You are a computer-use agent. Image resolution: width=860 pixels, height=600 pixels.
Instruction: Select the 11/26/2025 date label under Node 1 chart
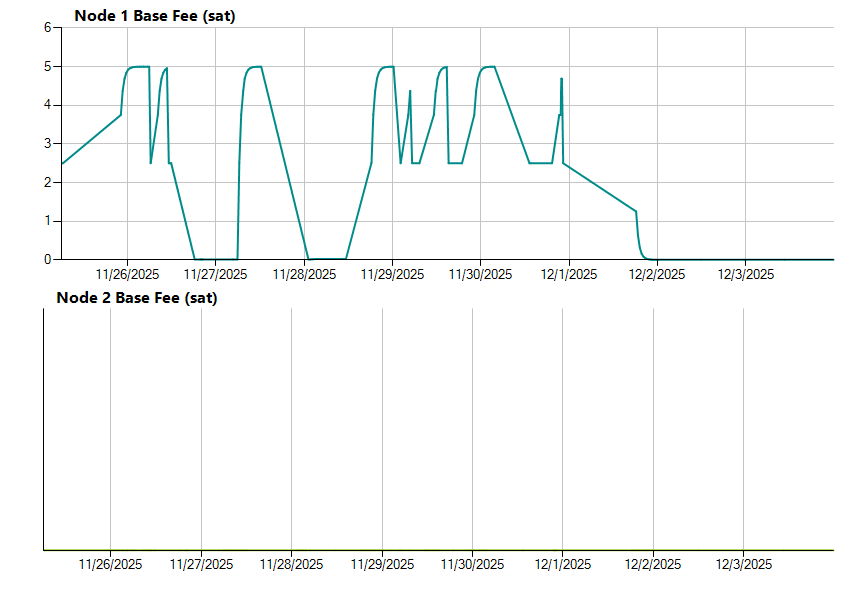127,274
